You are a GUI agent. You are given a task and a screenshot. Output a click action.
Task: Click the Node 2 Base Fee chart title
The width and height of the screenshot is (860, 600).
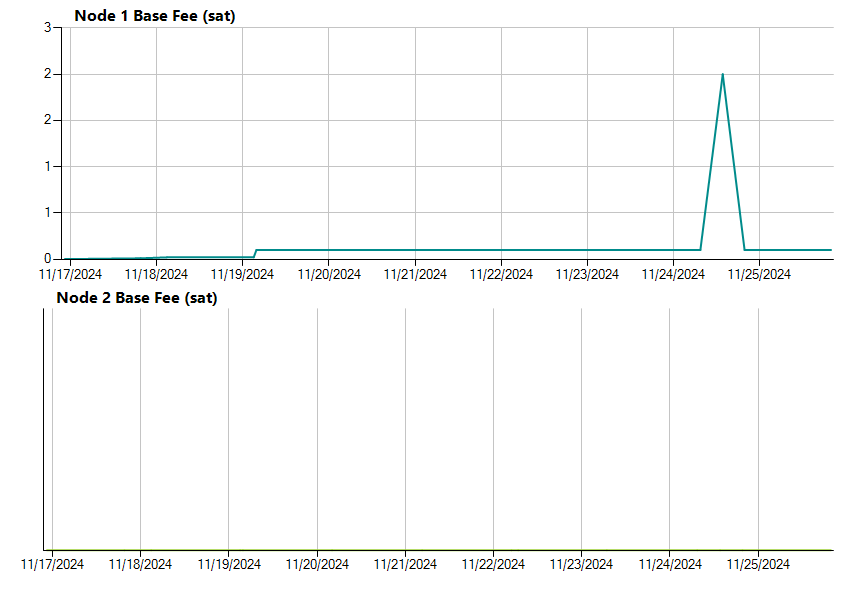coord(137,297)
